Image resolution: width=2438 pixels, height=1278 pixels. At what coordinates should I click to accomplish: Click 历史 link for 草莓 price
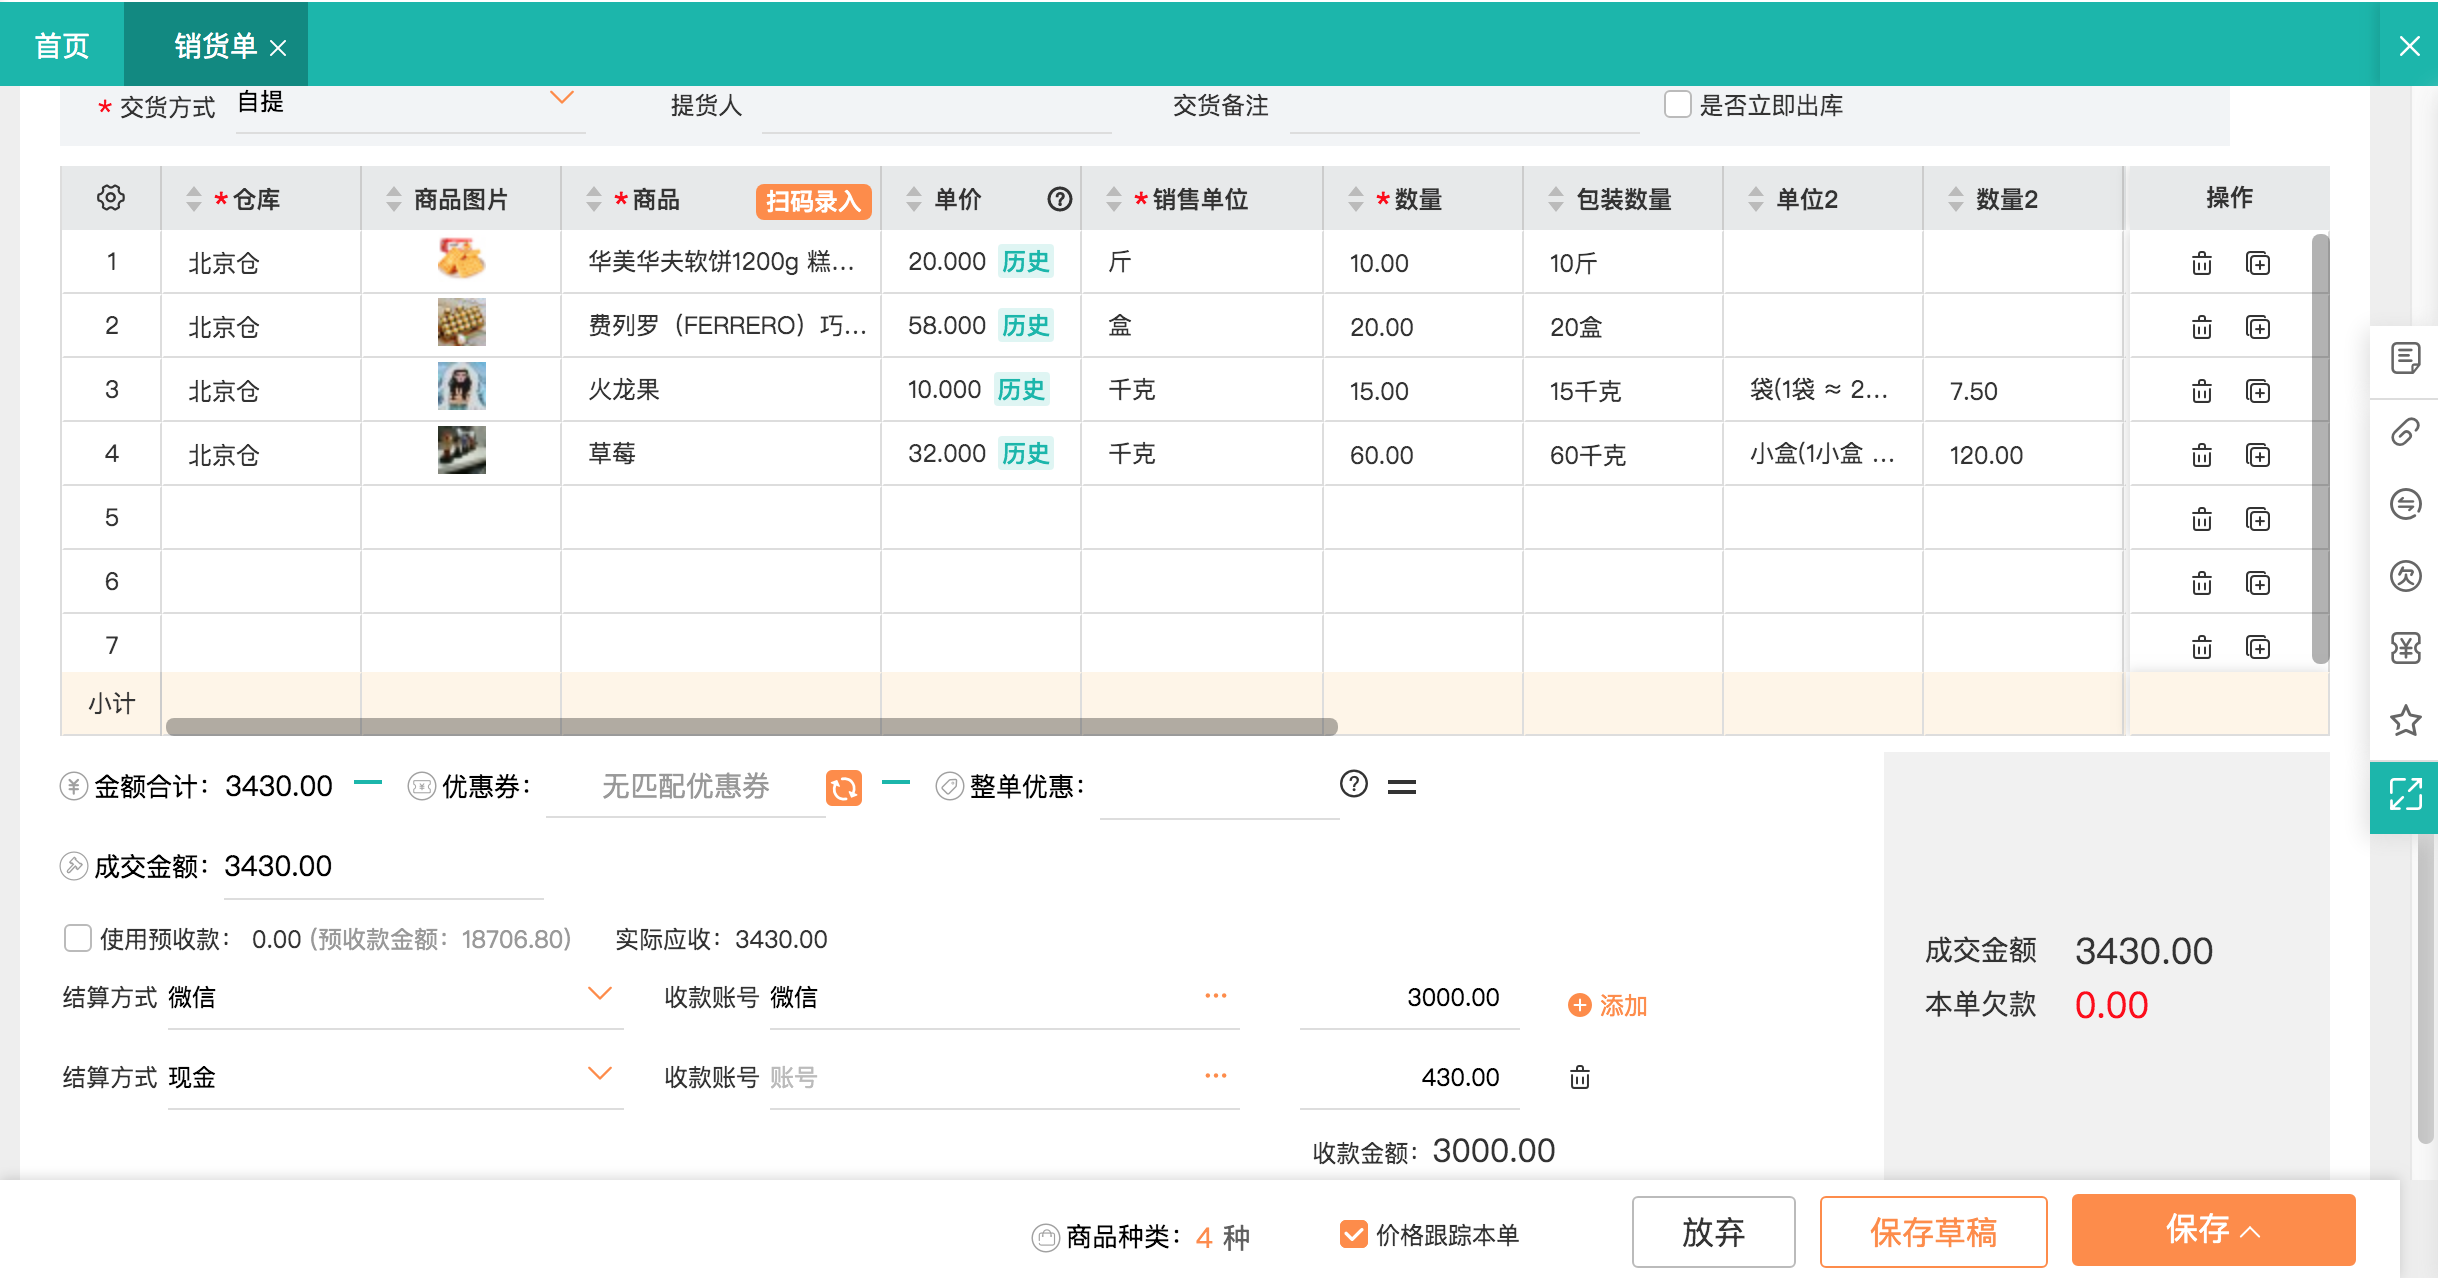(x=1026, y=454)
